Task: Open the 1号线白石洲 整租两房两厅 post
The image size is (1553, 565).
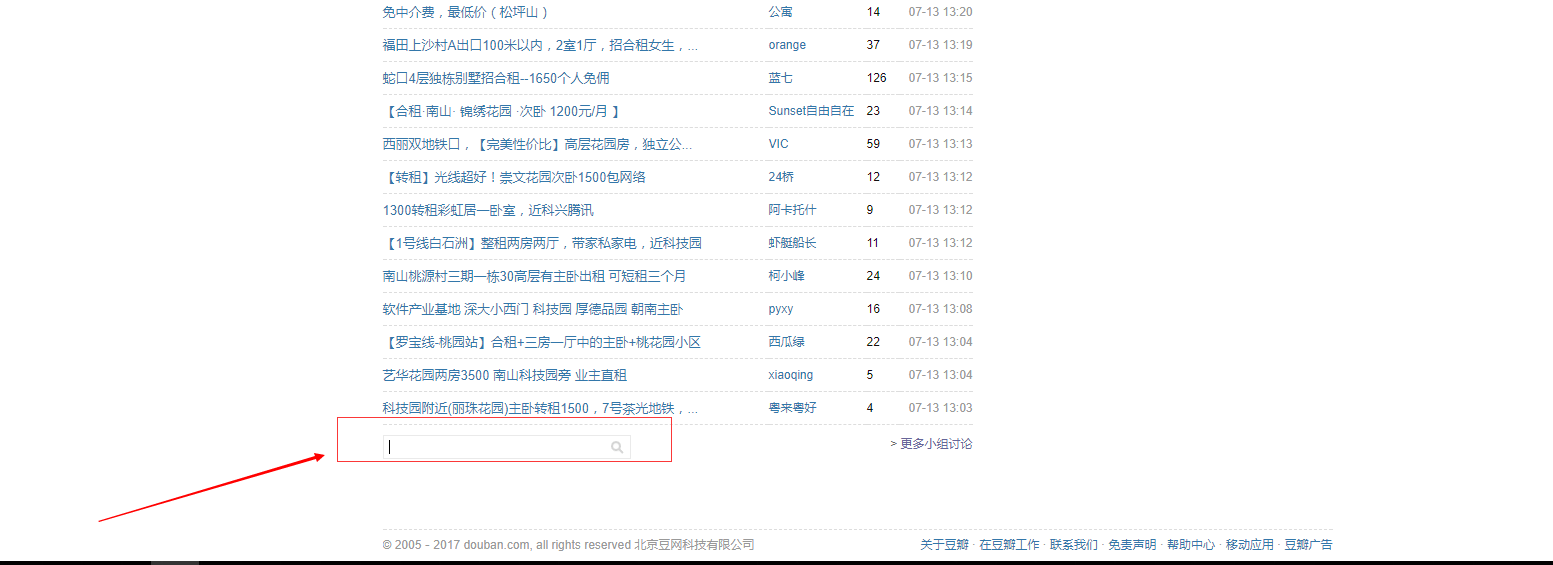Action: [542, 243]
